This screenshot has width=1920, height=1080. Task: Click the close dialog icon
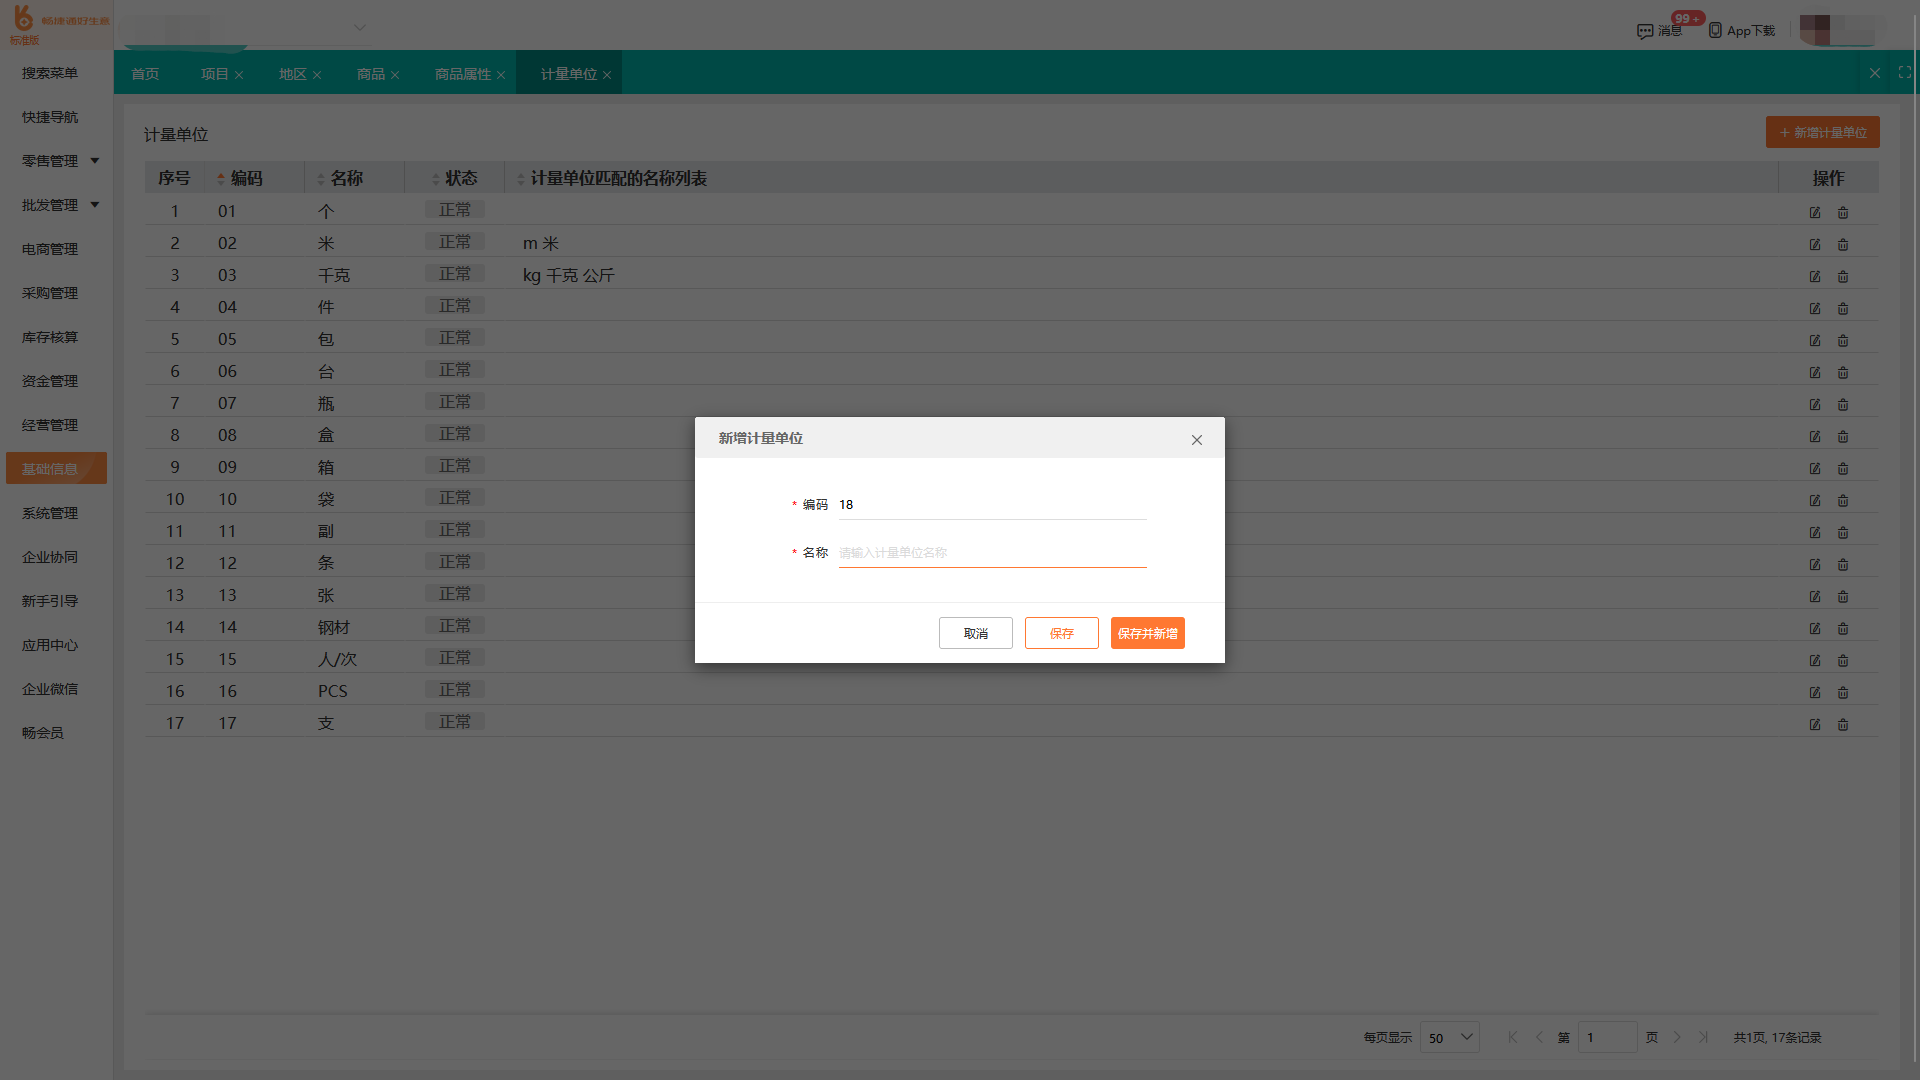[1197, 439]
